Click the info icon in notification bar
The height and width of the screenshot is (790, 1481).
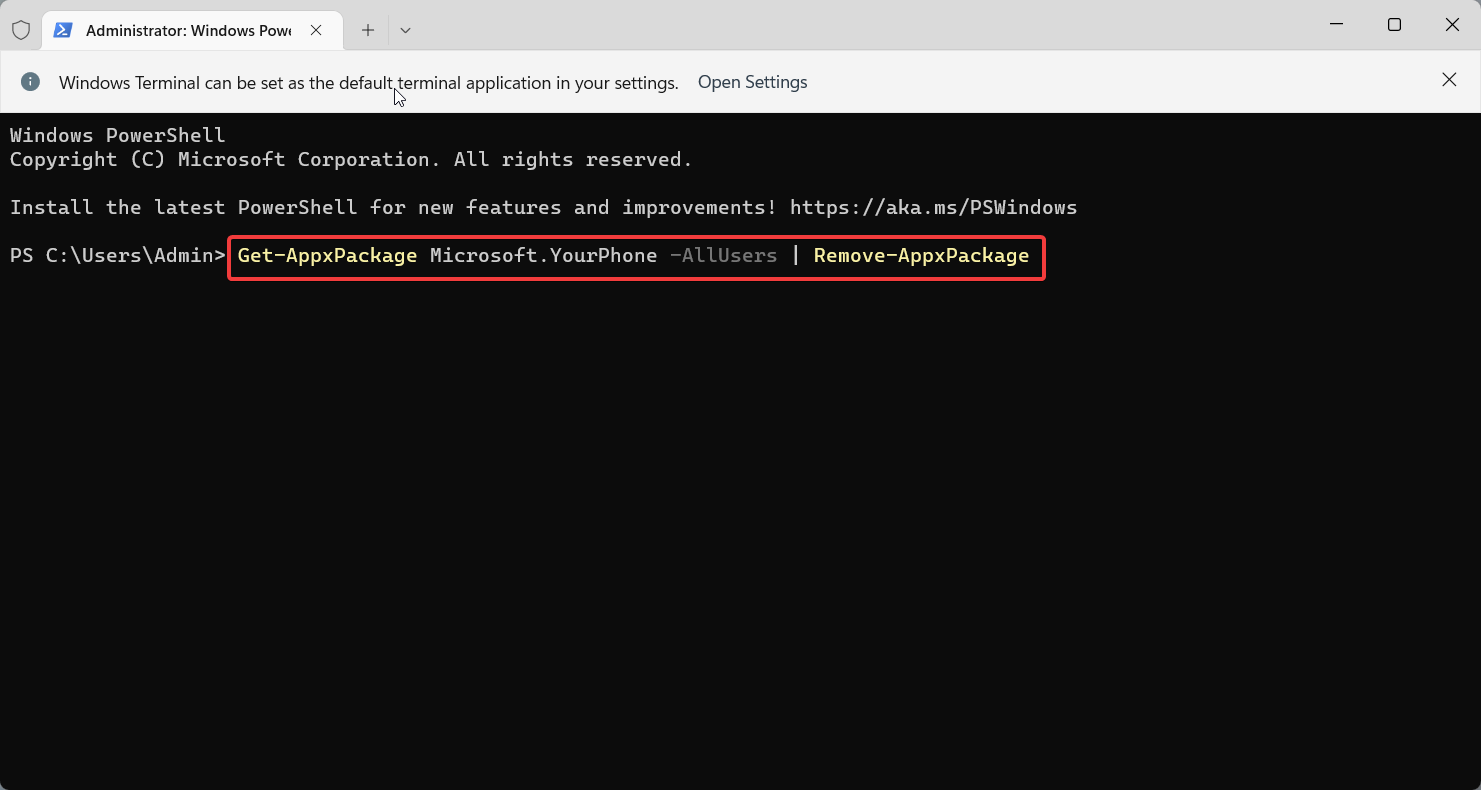(31, 82)
